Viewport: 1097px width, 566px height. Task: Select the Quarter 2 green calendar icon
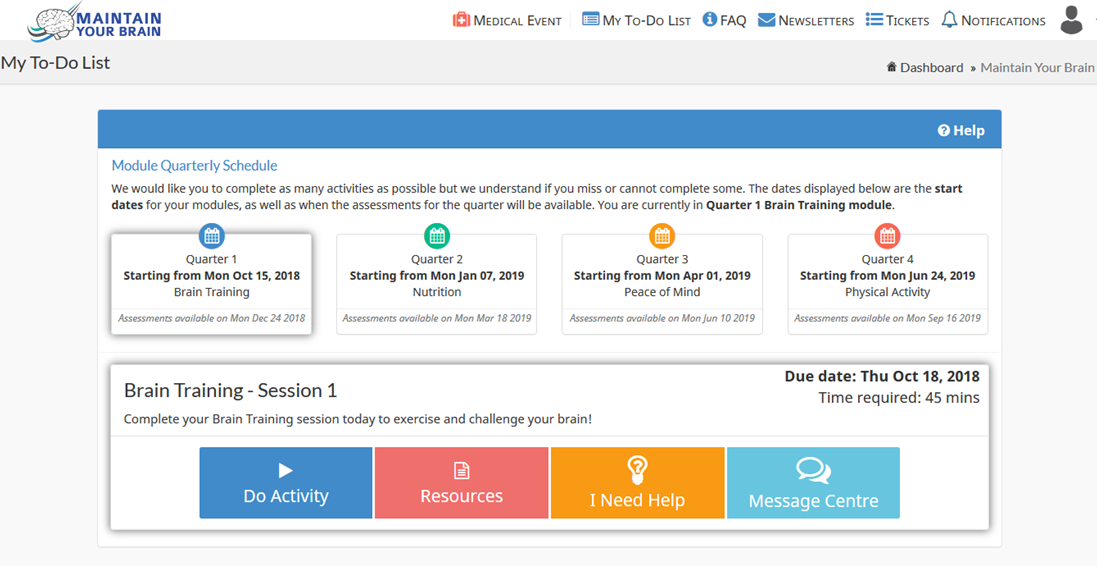coord(437,236)
